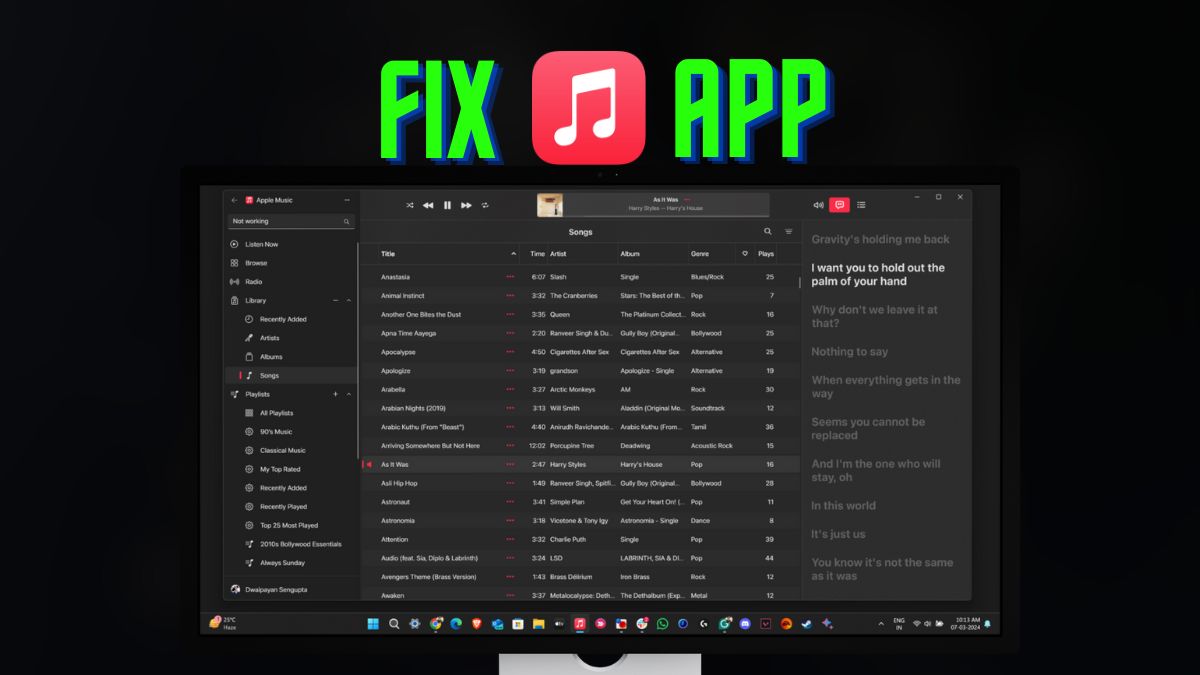Click the volume icon in the toolbar

(817, 204)
